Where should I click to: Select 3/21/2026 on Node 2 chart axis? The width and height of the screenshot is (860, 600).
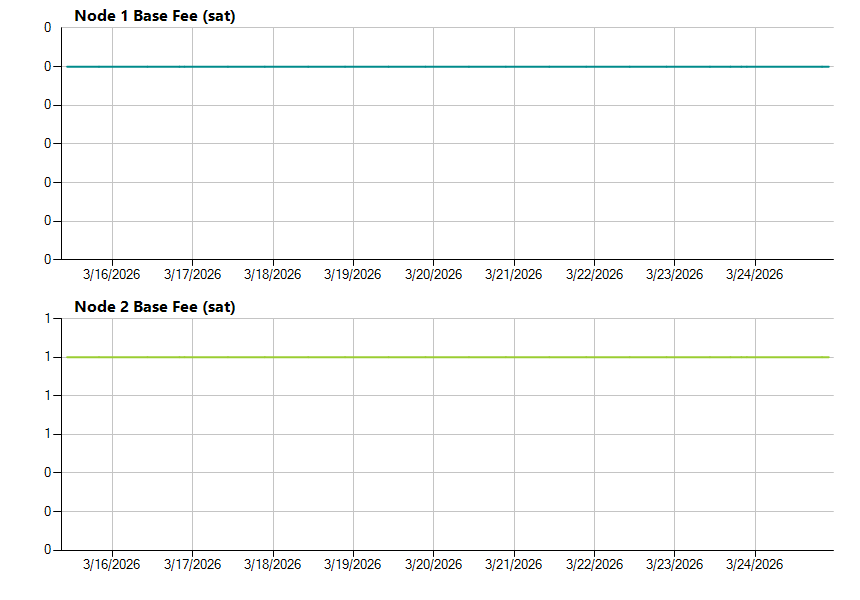pyautogui.click(x=513, y=564)
